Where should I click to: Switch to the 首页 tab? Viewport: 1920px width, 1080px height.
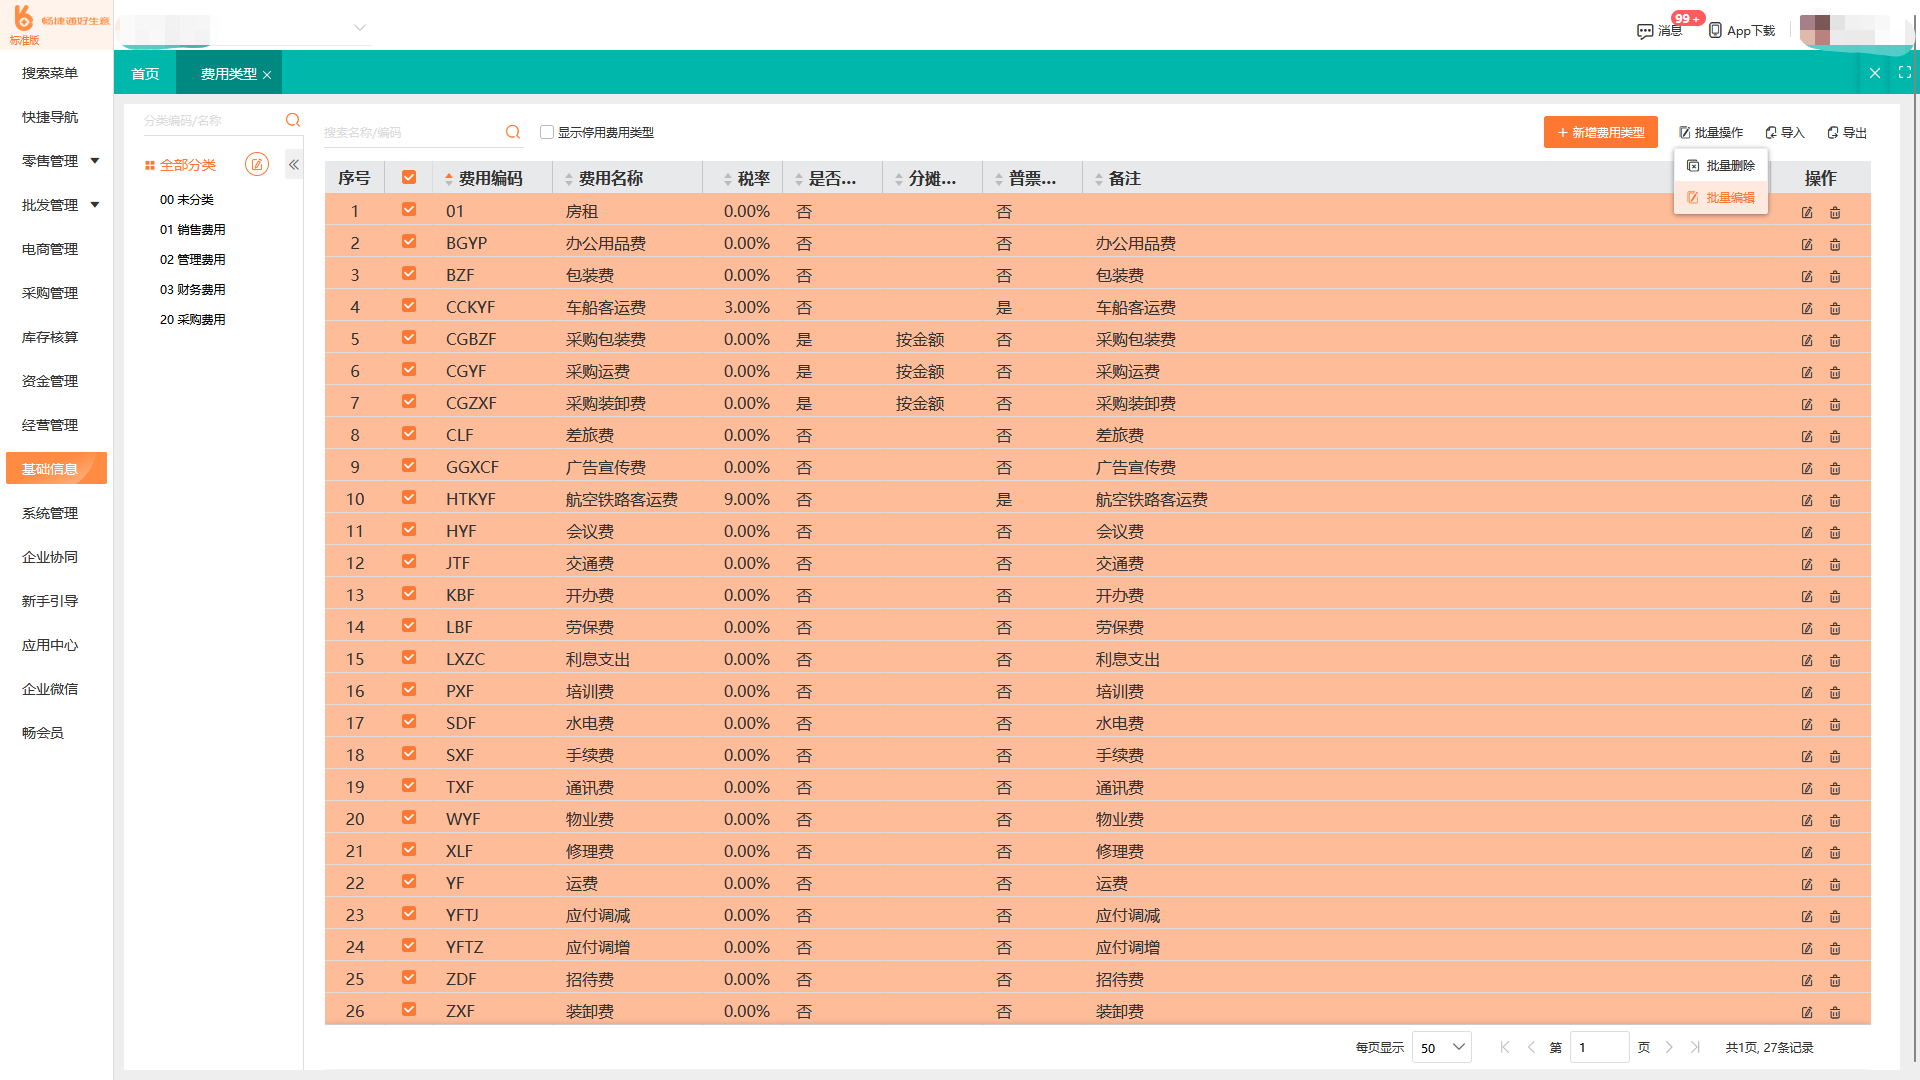click(145, 73)
